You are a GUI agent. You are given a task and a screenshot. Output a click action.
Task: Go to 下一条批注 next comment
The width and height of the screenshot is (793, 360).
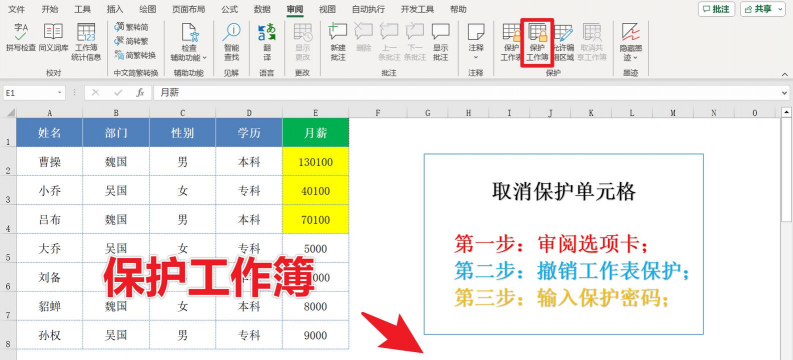pyautogui.click(x=415, y=42)
